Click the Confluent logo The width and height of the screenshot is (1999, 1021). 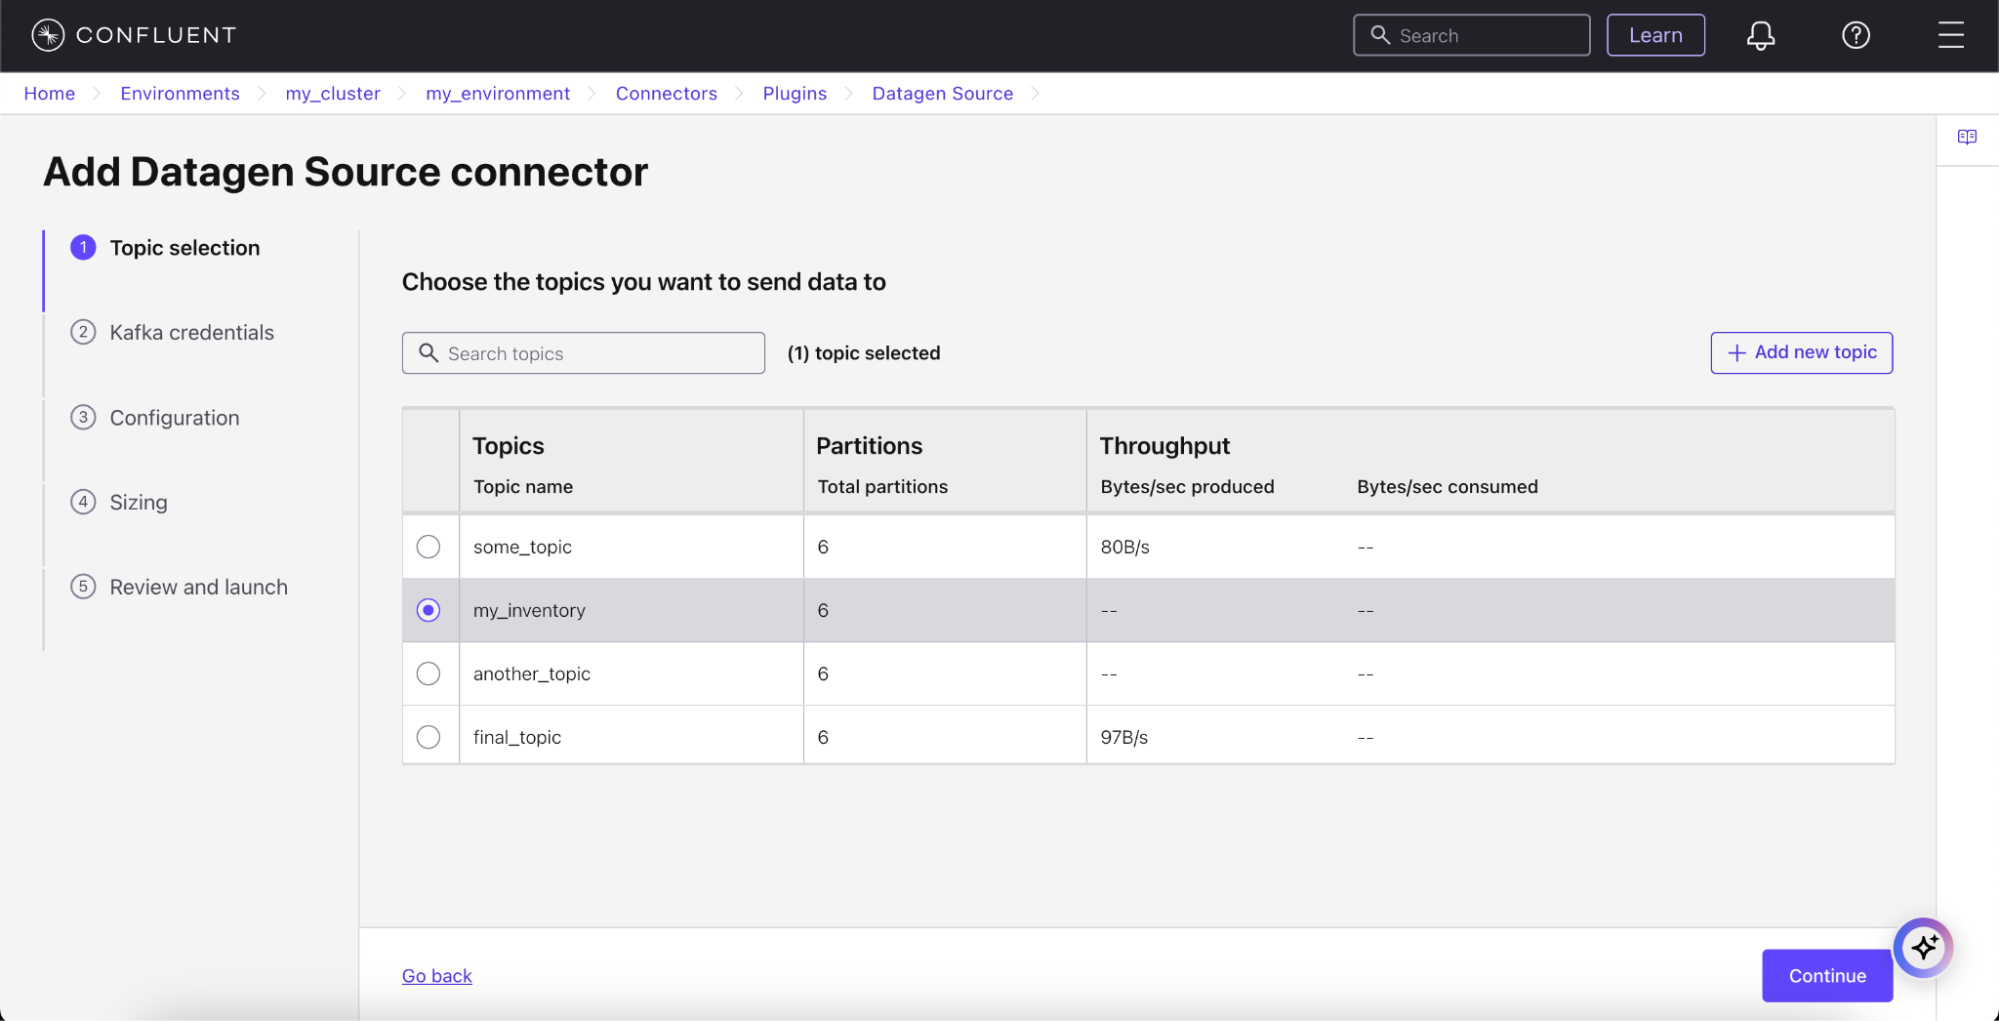click(133, 34)
